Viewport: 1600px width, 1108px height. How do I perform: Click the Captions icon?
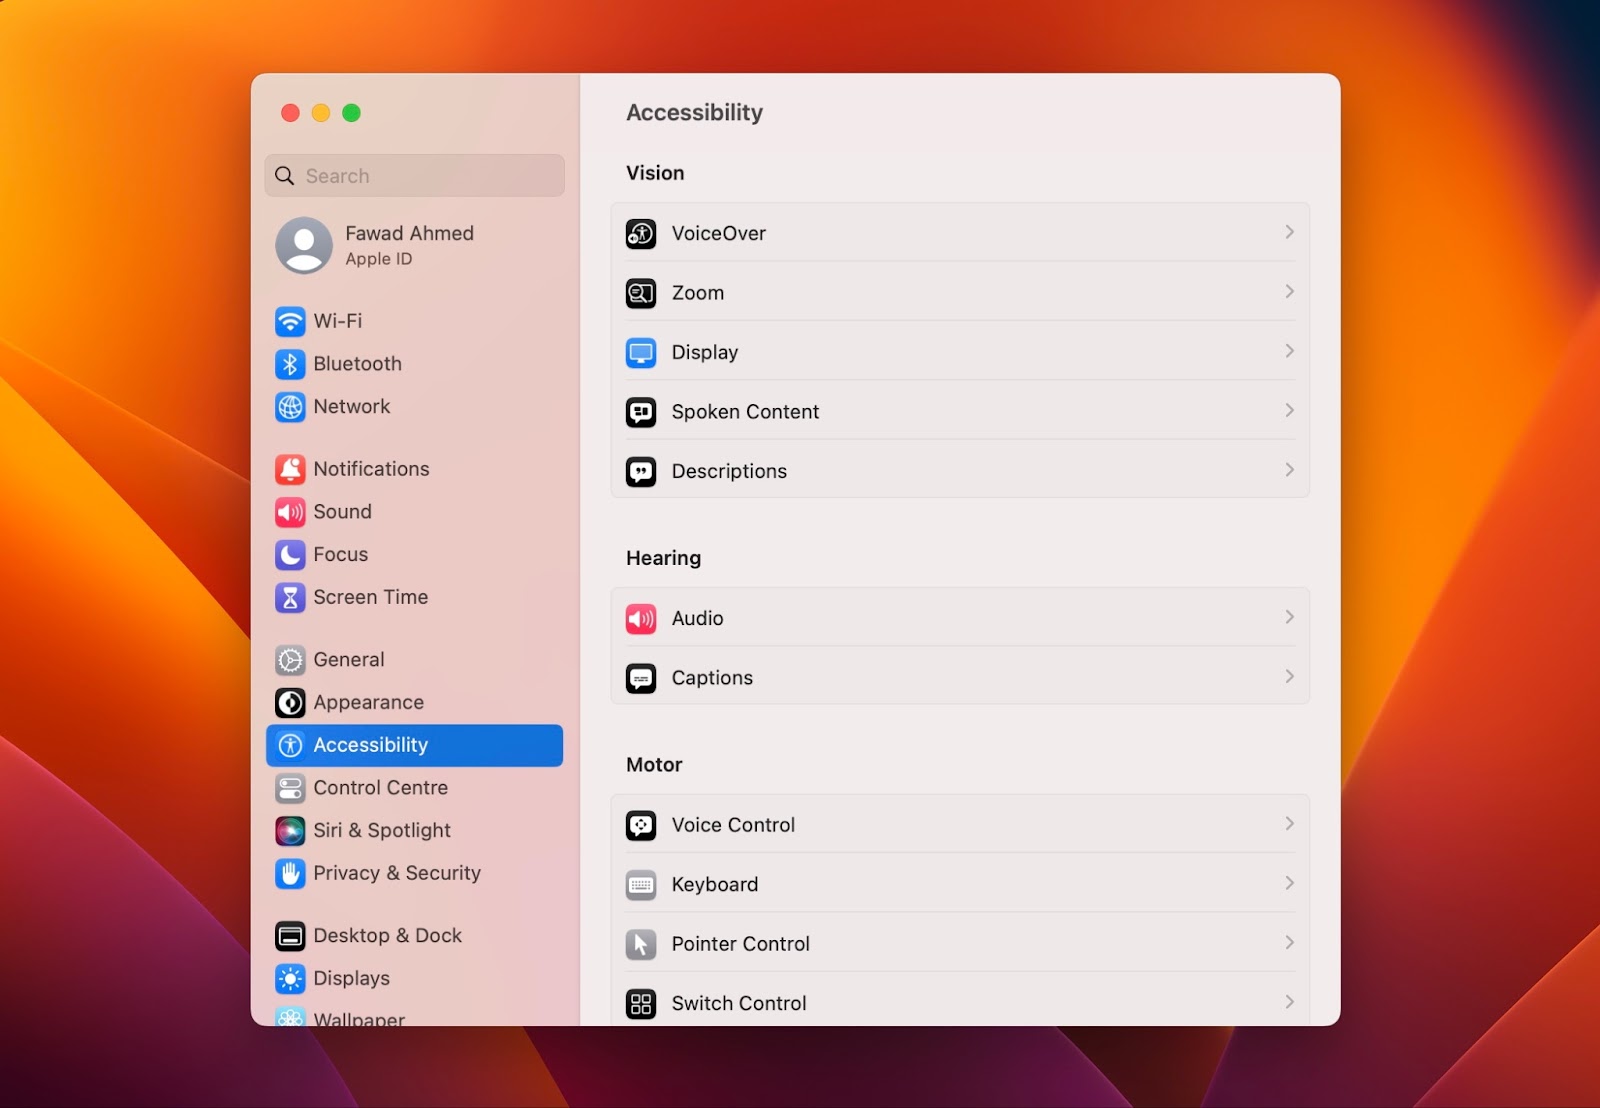641,677
